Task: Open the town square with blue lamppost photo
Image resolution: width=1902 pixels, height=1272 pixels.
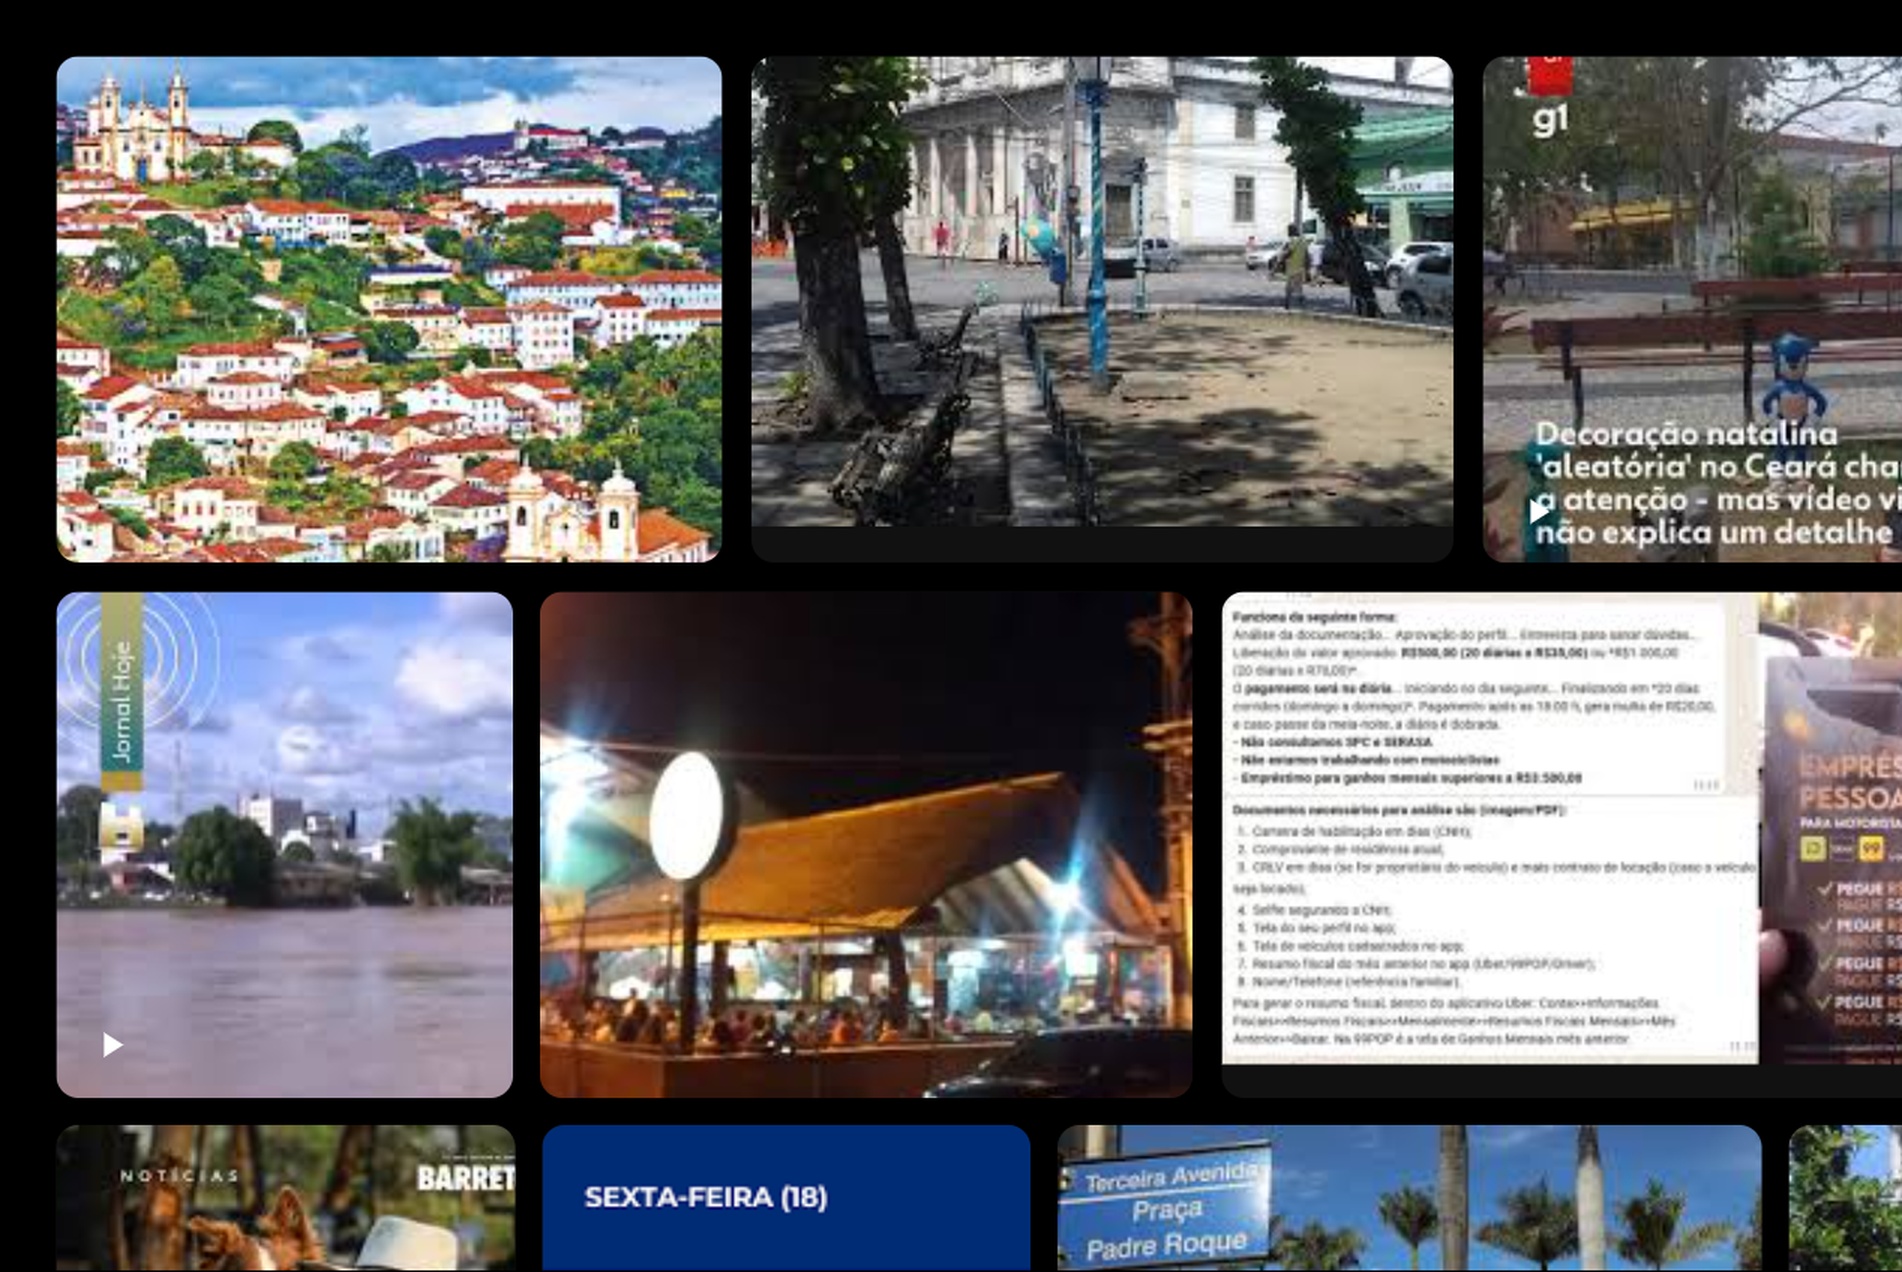Action: tap(1101, 292)
